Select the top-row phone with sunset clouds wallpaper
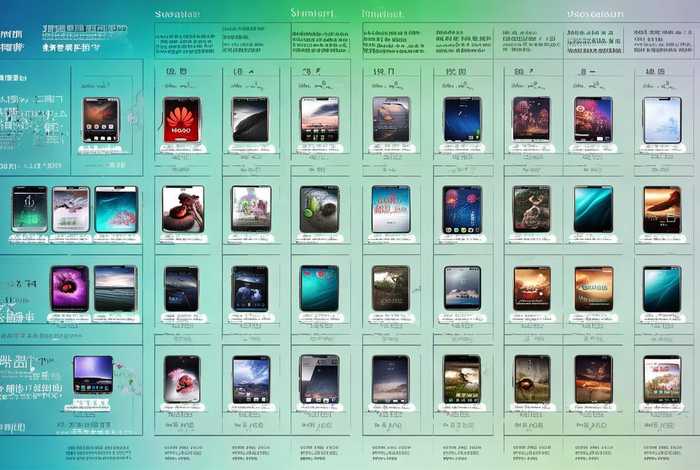Viewport: 700px width, 470px height. (x=319, y=119)
